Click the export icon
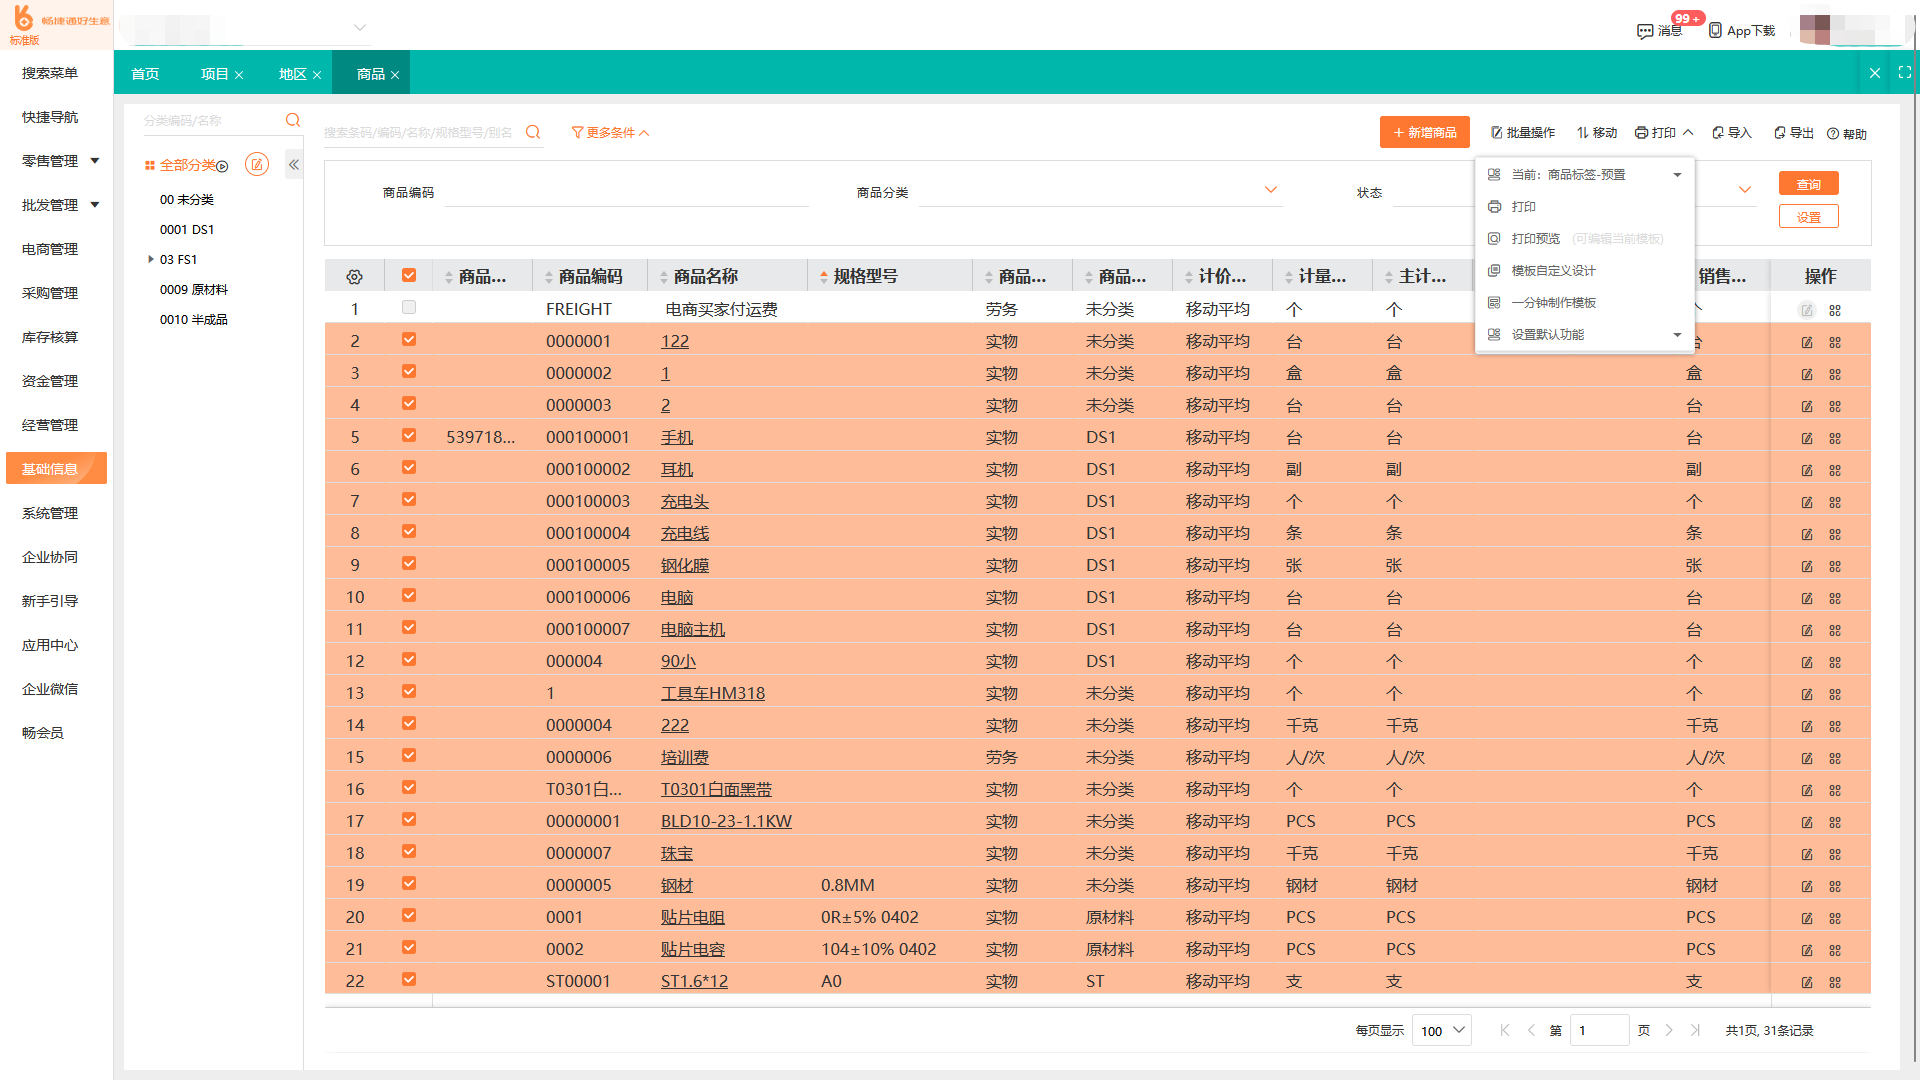Screen dimensions: 1920x1080 (x=1779, y=132)
